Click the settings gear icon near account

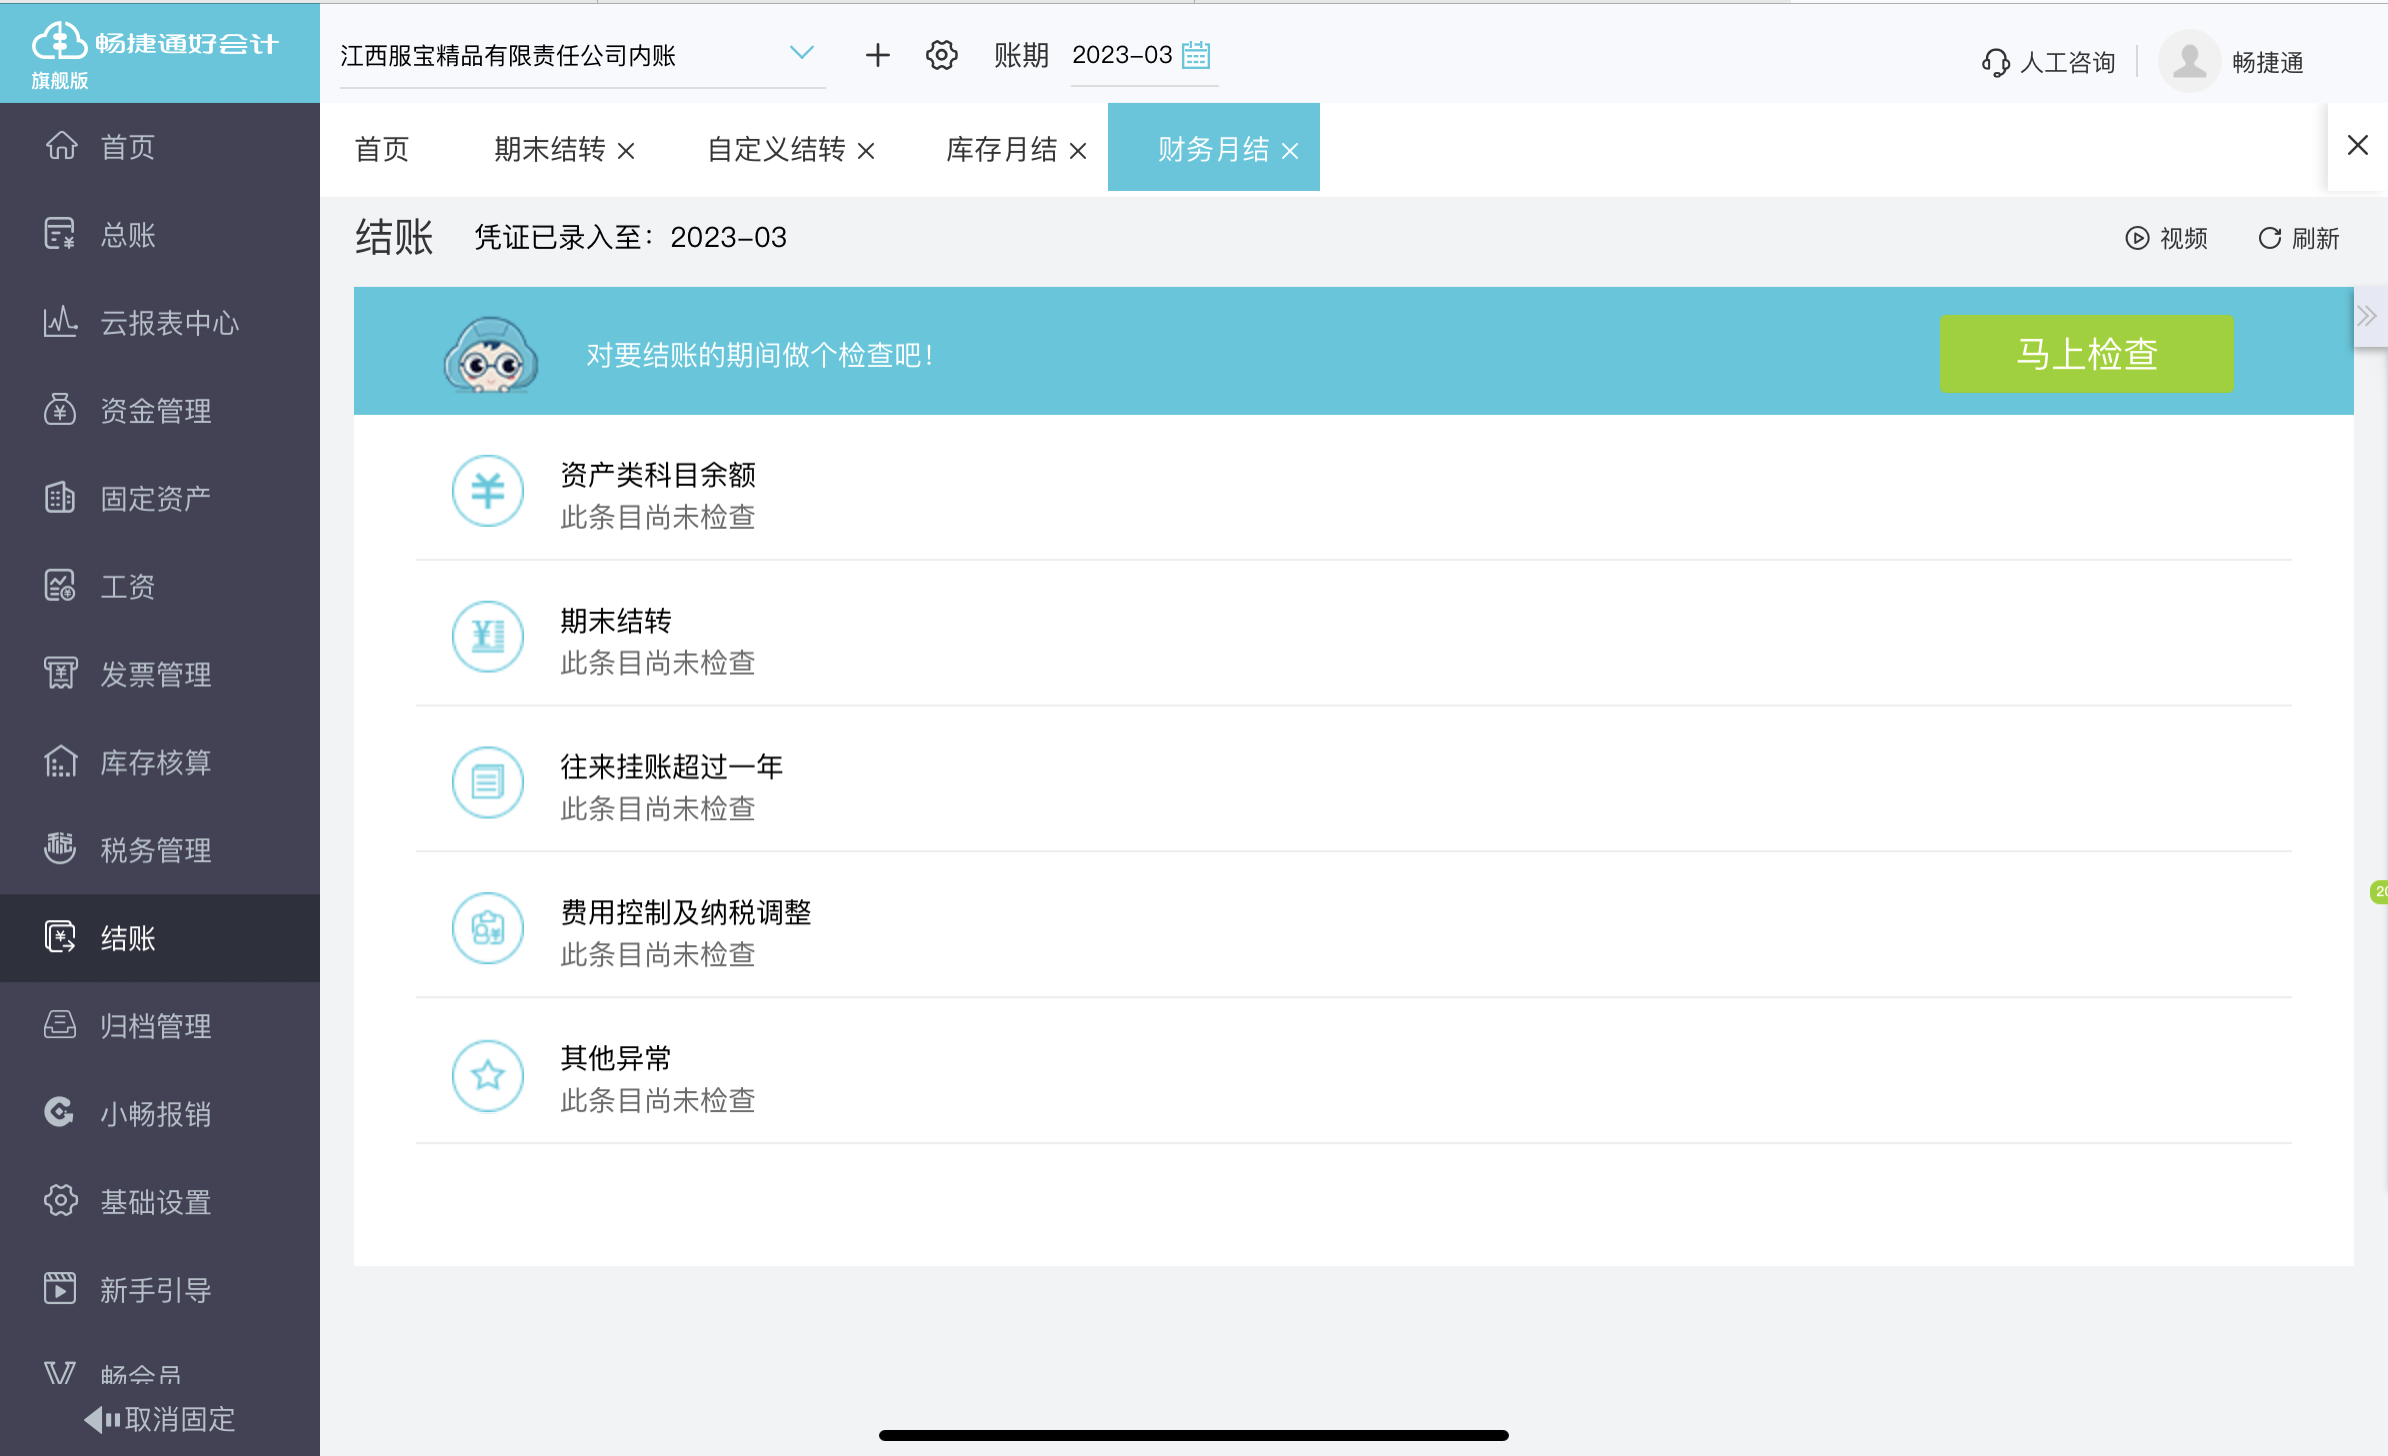coord(942,55)
